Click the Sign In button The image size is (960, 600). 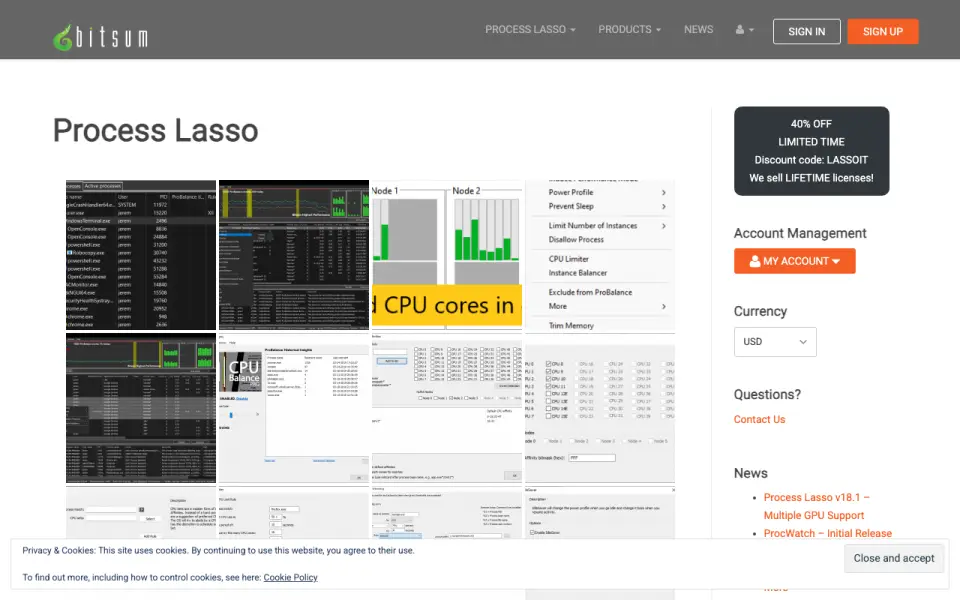(806, 31)
